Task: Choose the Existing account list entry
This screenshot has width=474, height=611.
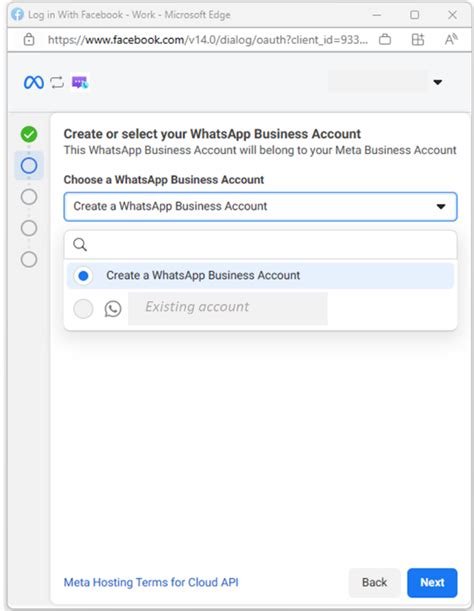Action: [x=260, y=309]
